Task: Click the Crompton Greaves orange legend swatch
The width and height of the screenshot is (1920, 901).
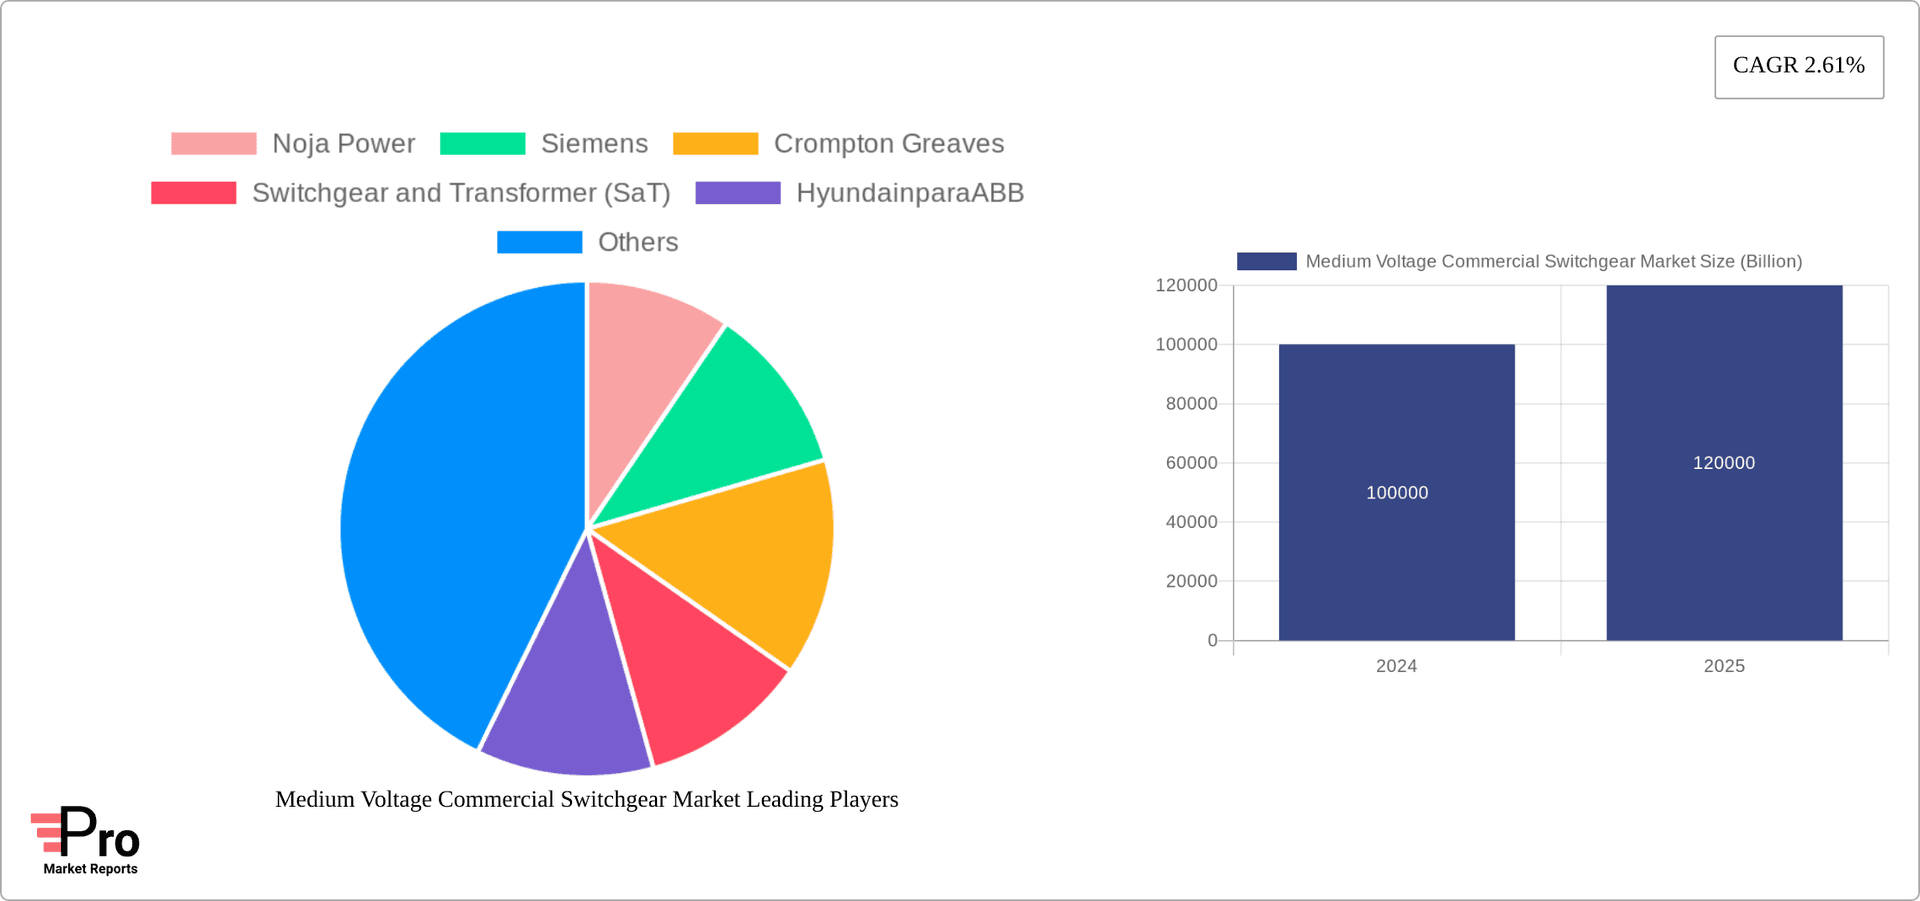Action: coord(713,143)
